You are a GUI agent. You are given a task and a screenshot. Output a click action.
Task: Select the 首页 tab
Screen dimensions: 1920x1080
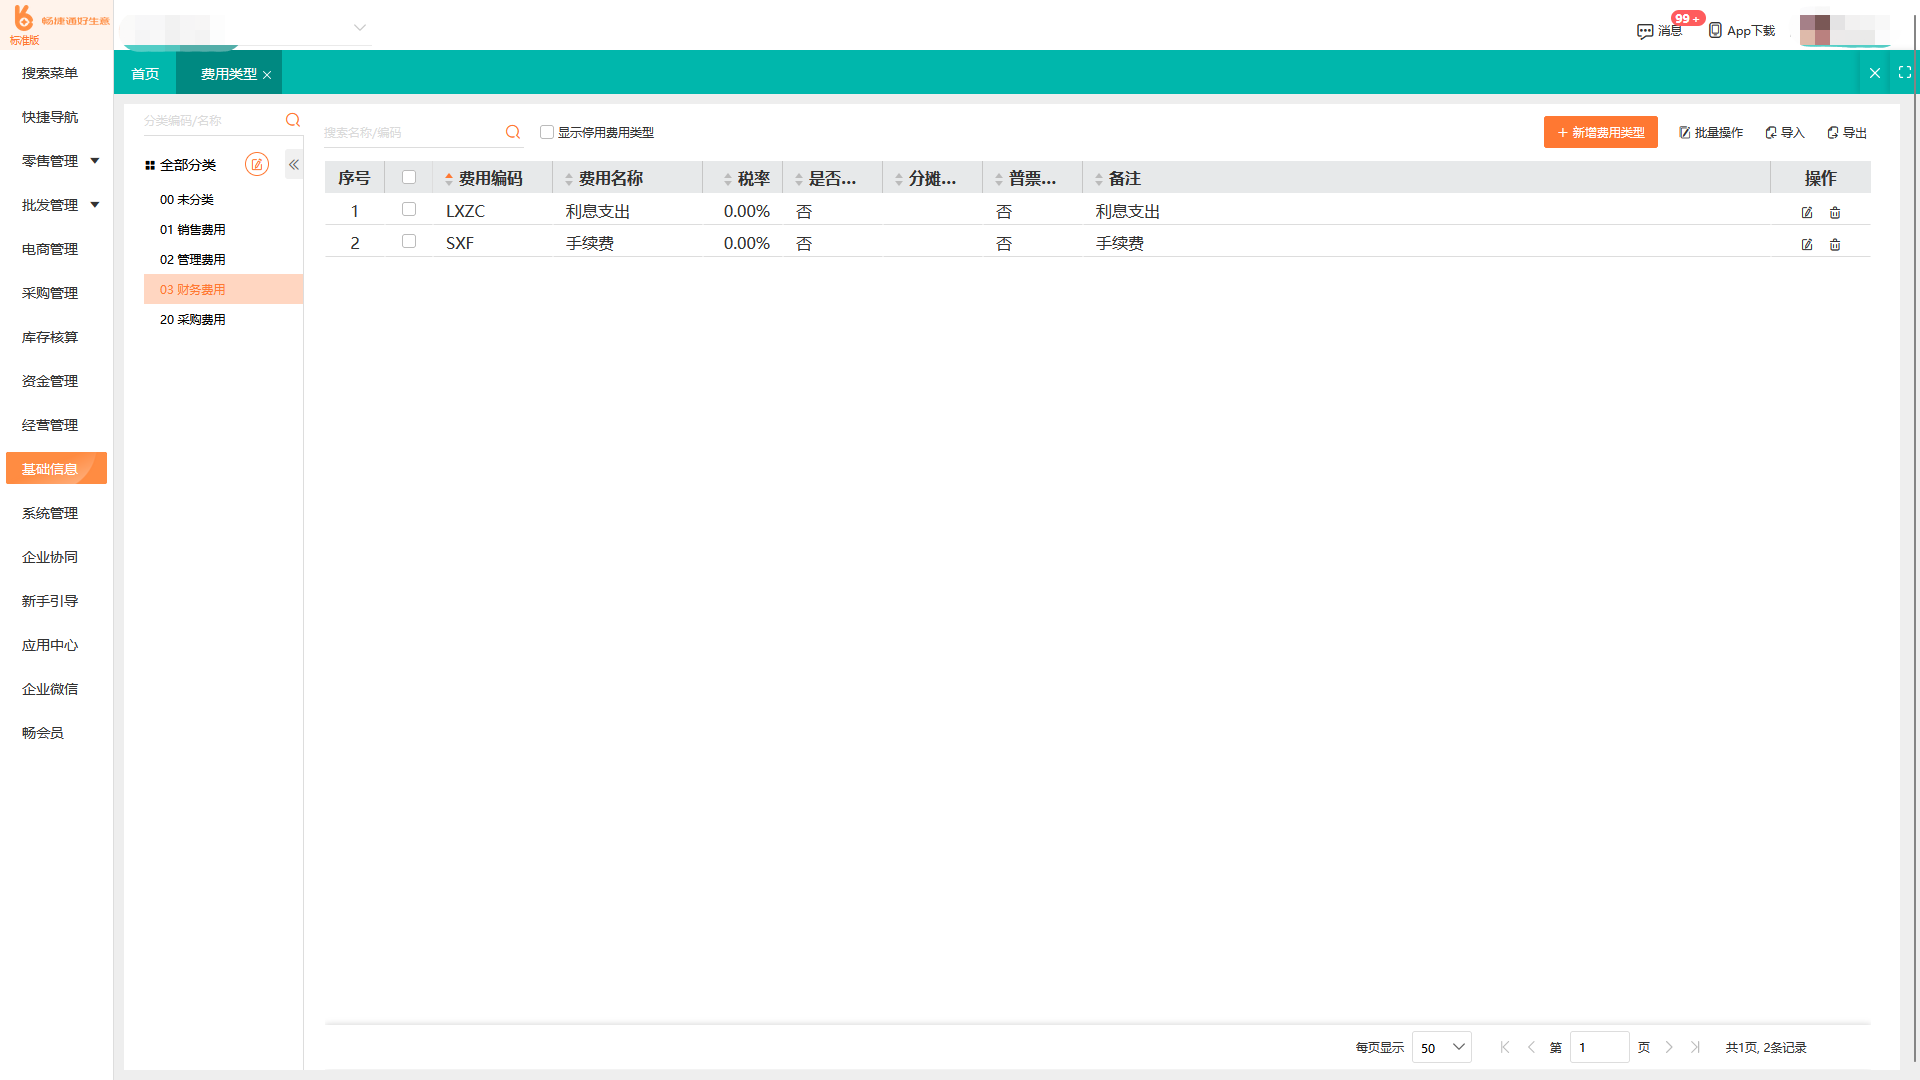144,73
